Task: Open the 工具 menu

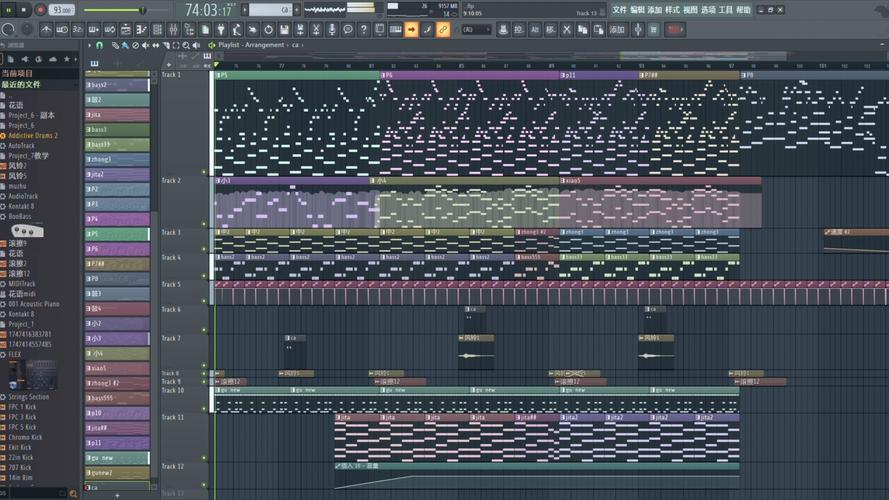Action: point(725,10)
